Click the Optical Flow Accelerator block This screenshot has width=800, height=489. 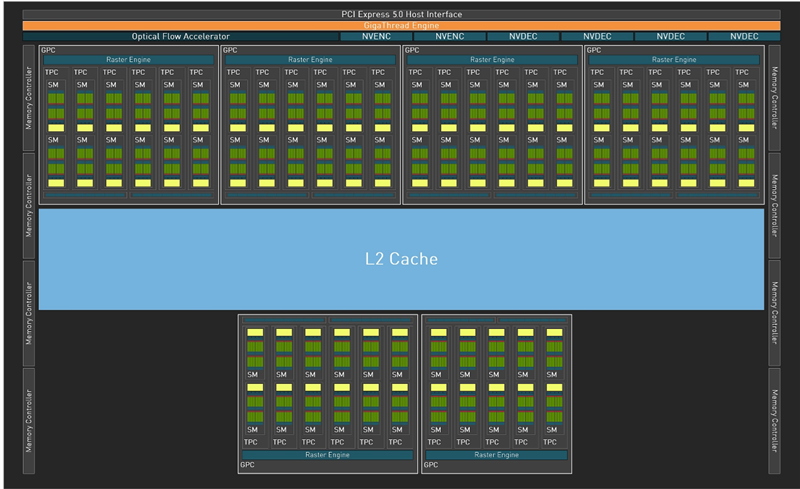tap(180, 37)
